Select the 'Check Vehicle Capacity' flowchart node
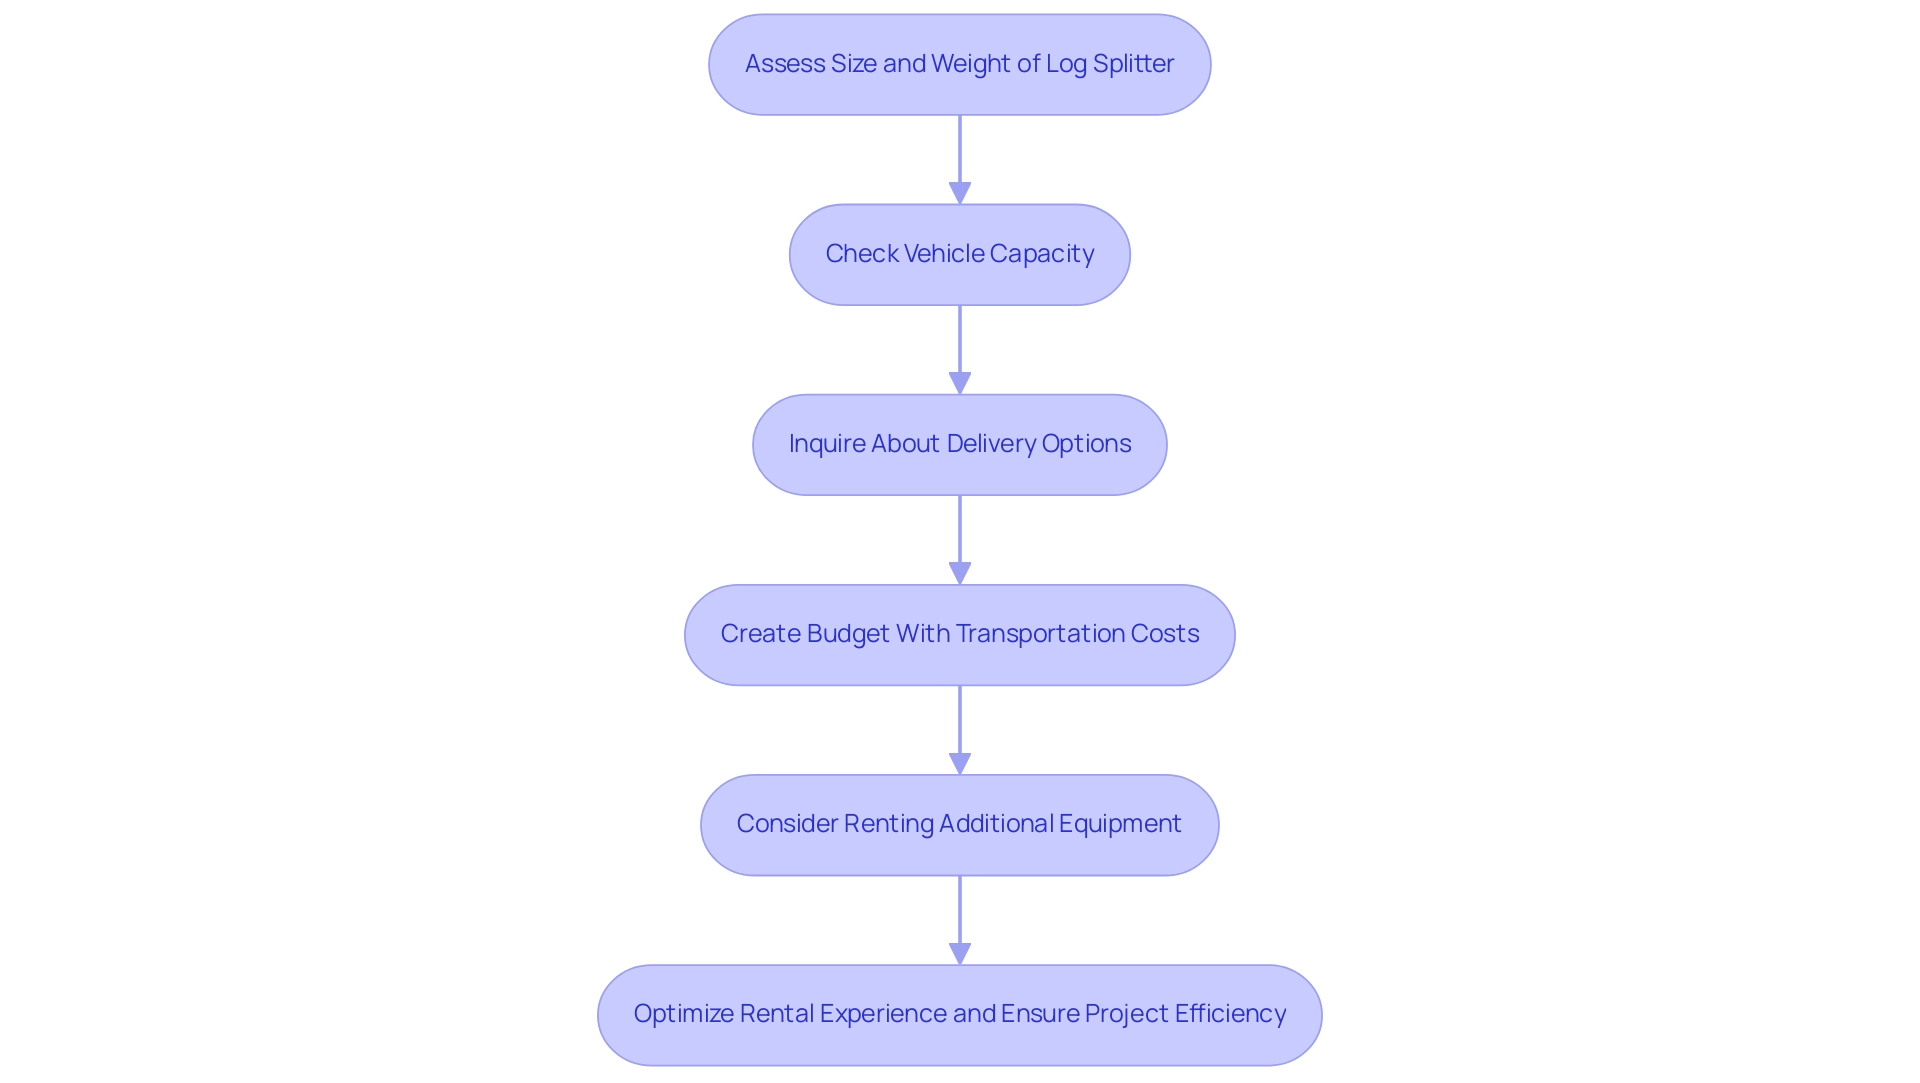The height and width of the screenshot is (1083, 1920). coord(960,253)
